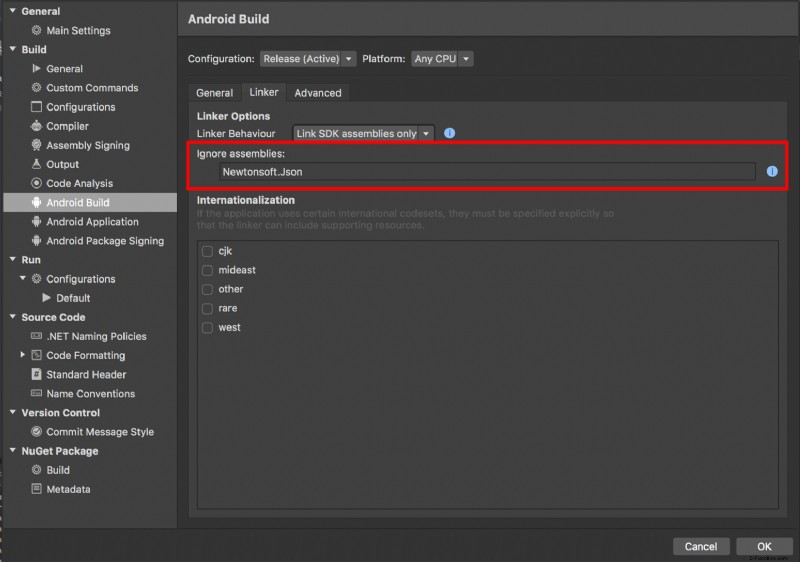
Task: Select the Compiler icon in sidebar
Action: pos(37,126)
